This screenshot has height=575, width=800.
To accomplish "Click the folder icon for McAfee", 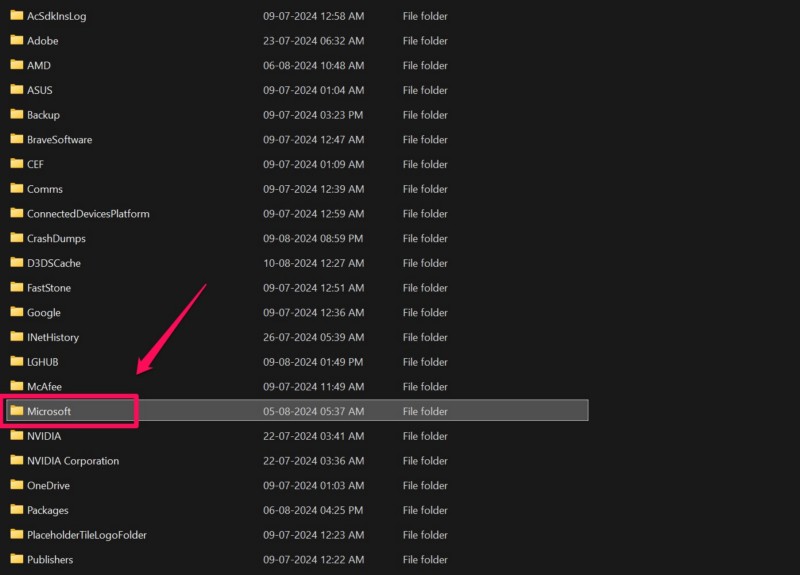I will (17, 386).
